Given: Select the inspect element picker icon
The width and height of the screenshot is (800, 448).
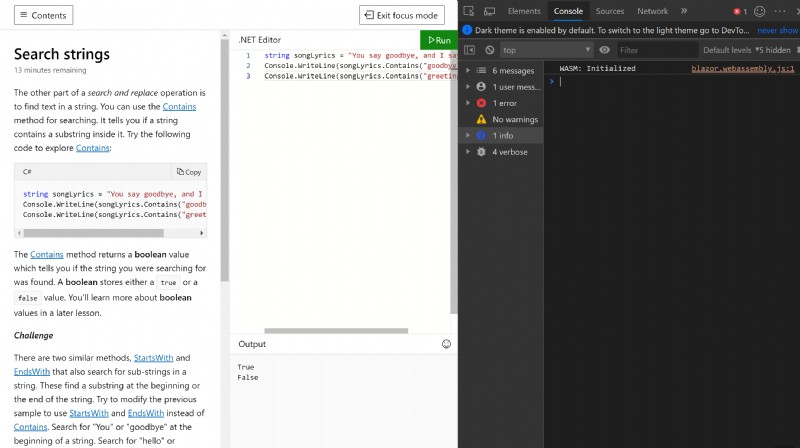Looking at the screenshot, I should point(469,11).
